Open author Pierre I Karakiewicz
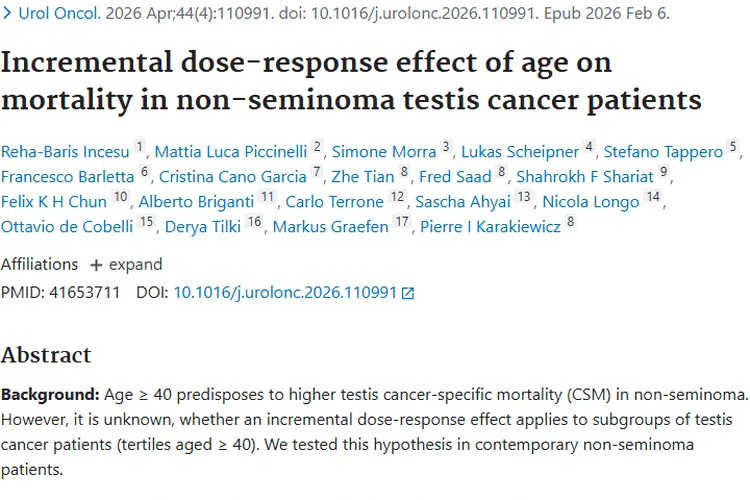 pyautogui.click(x=490, y=226)
